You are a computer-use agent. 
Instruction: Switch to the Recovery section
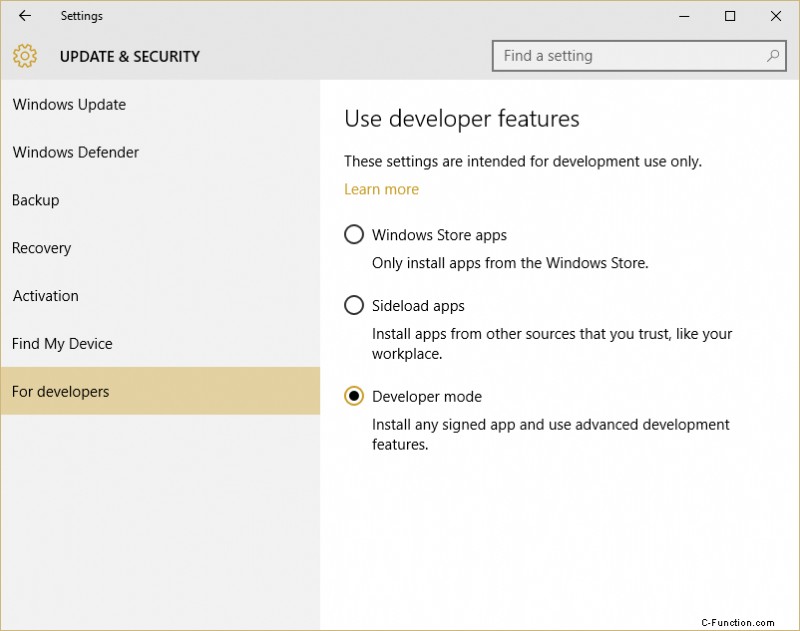pyautogui.click(x=41, y=248)
